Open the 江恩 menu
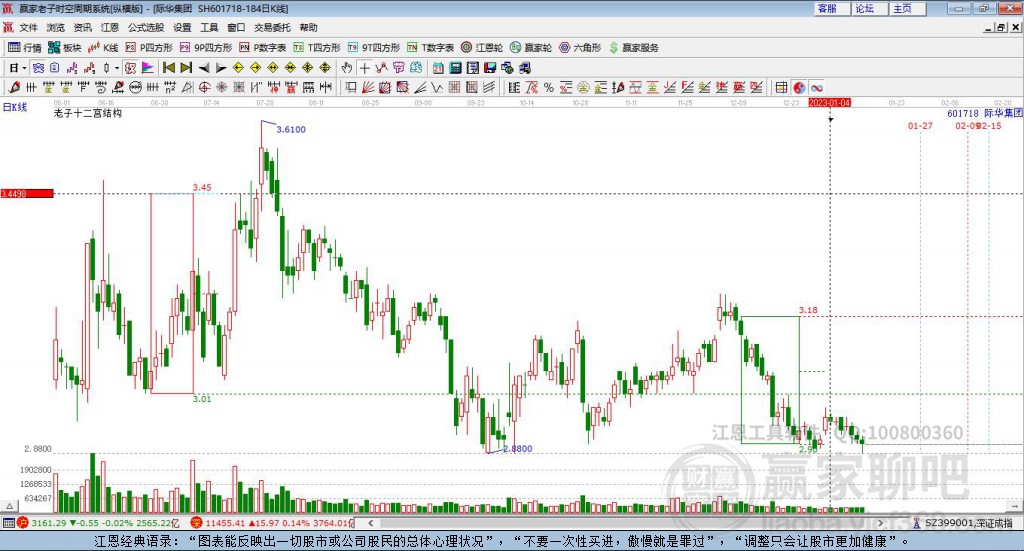The height and width of the screenshot is (551, 1024). (110, 28)
